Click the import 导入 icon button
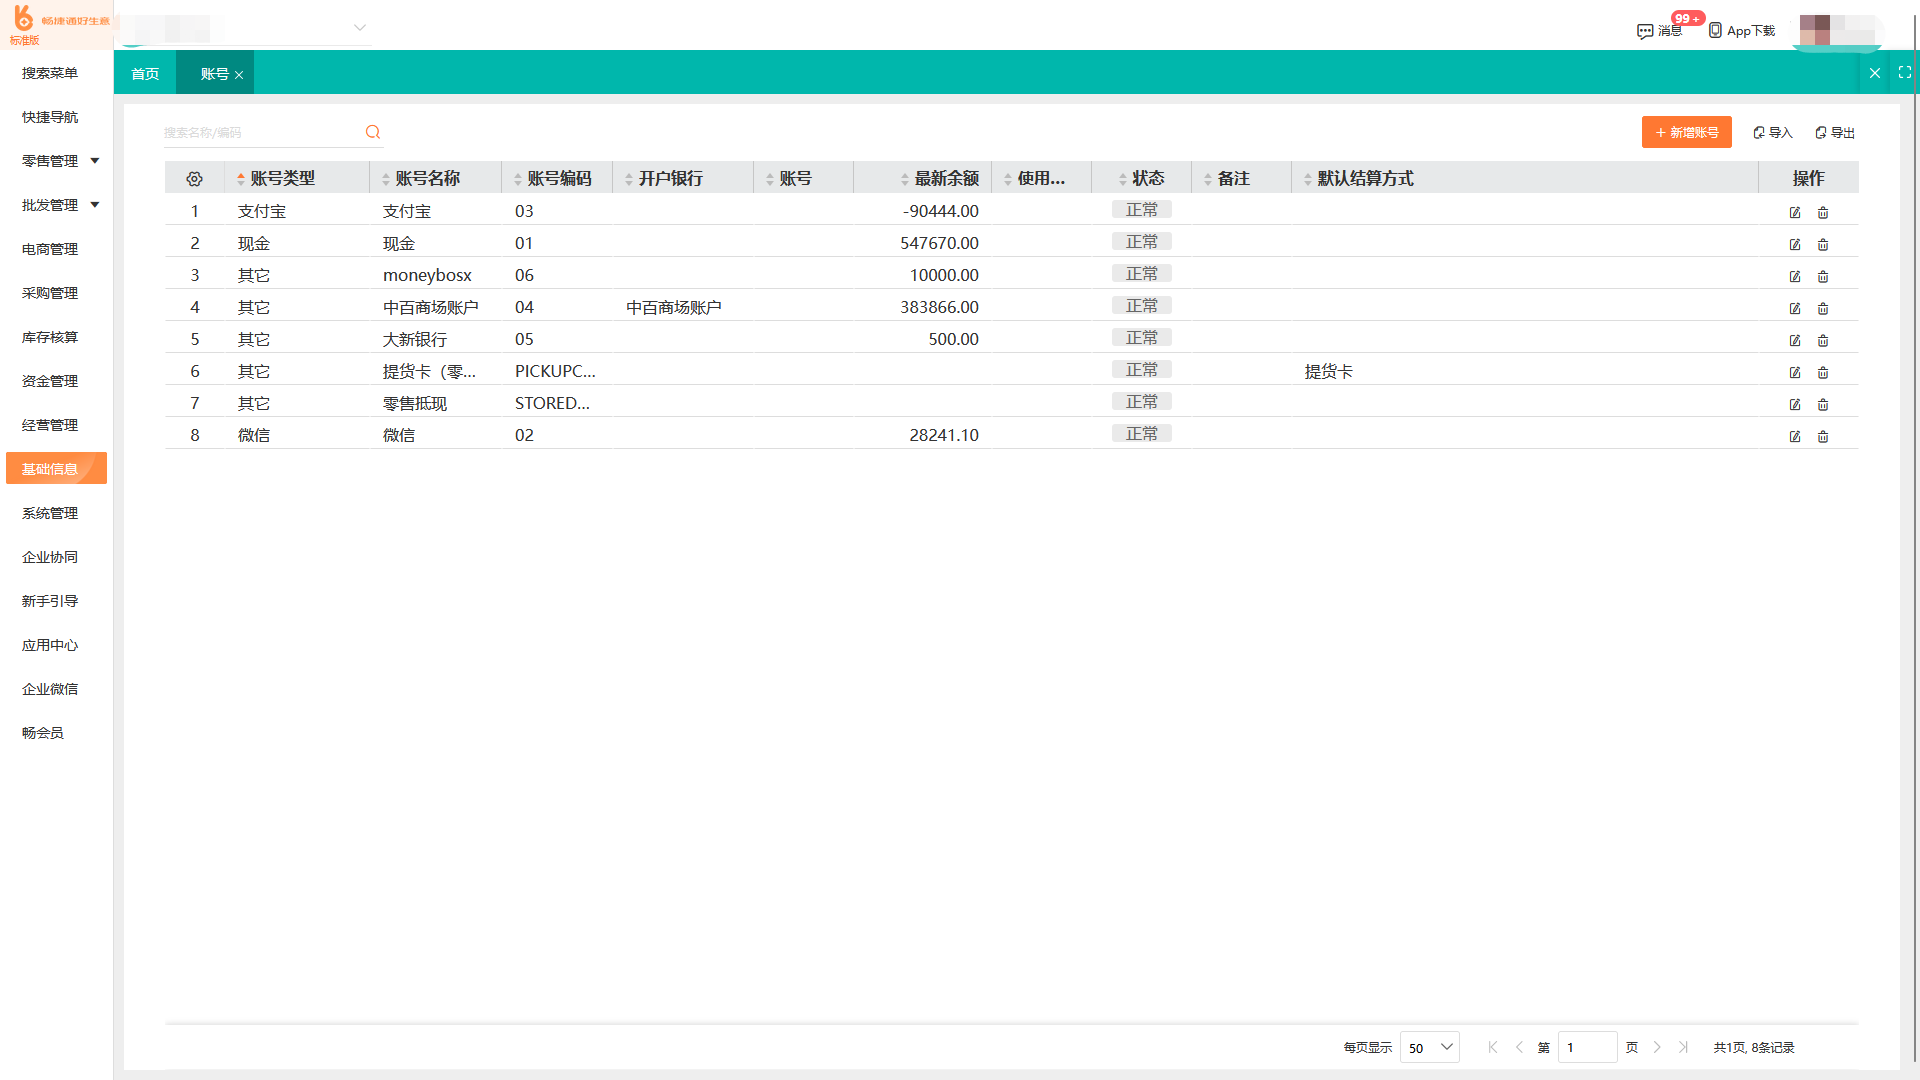The image size is (1920, 1080). pos(1774,132)
